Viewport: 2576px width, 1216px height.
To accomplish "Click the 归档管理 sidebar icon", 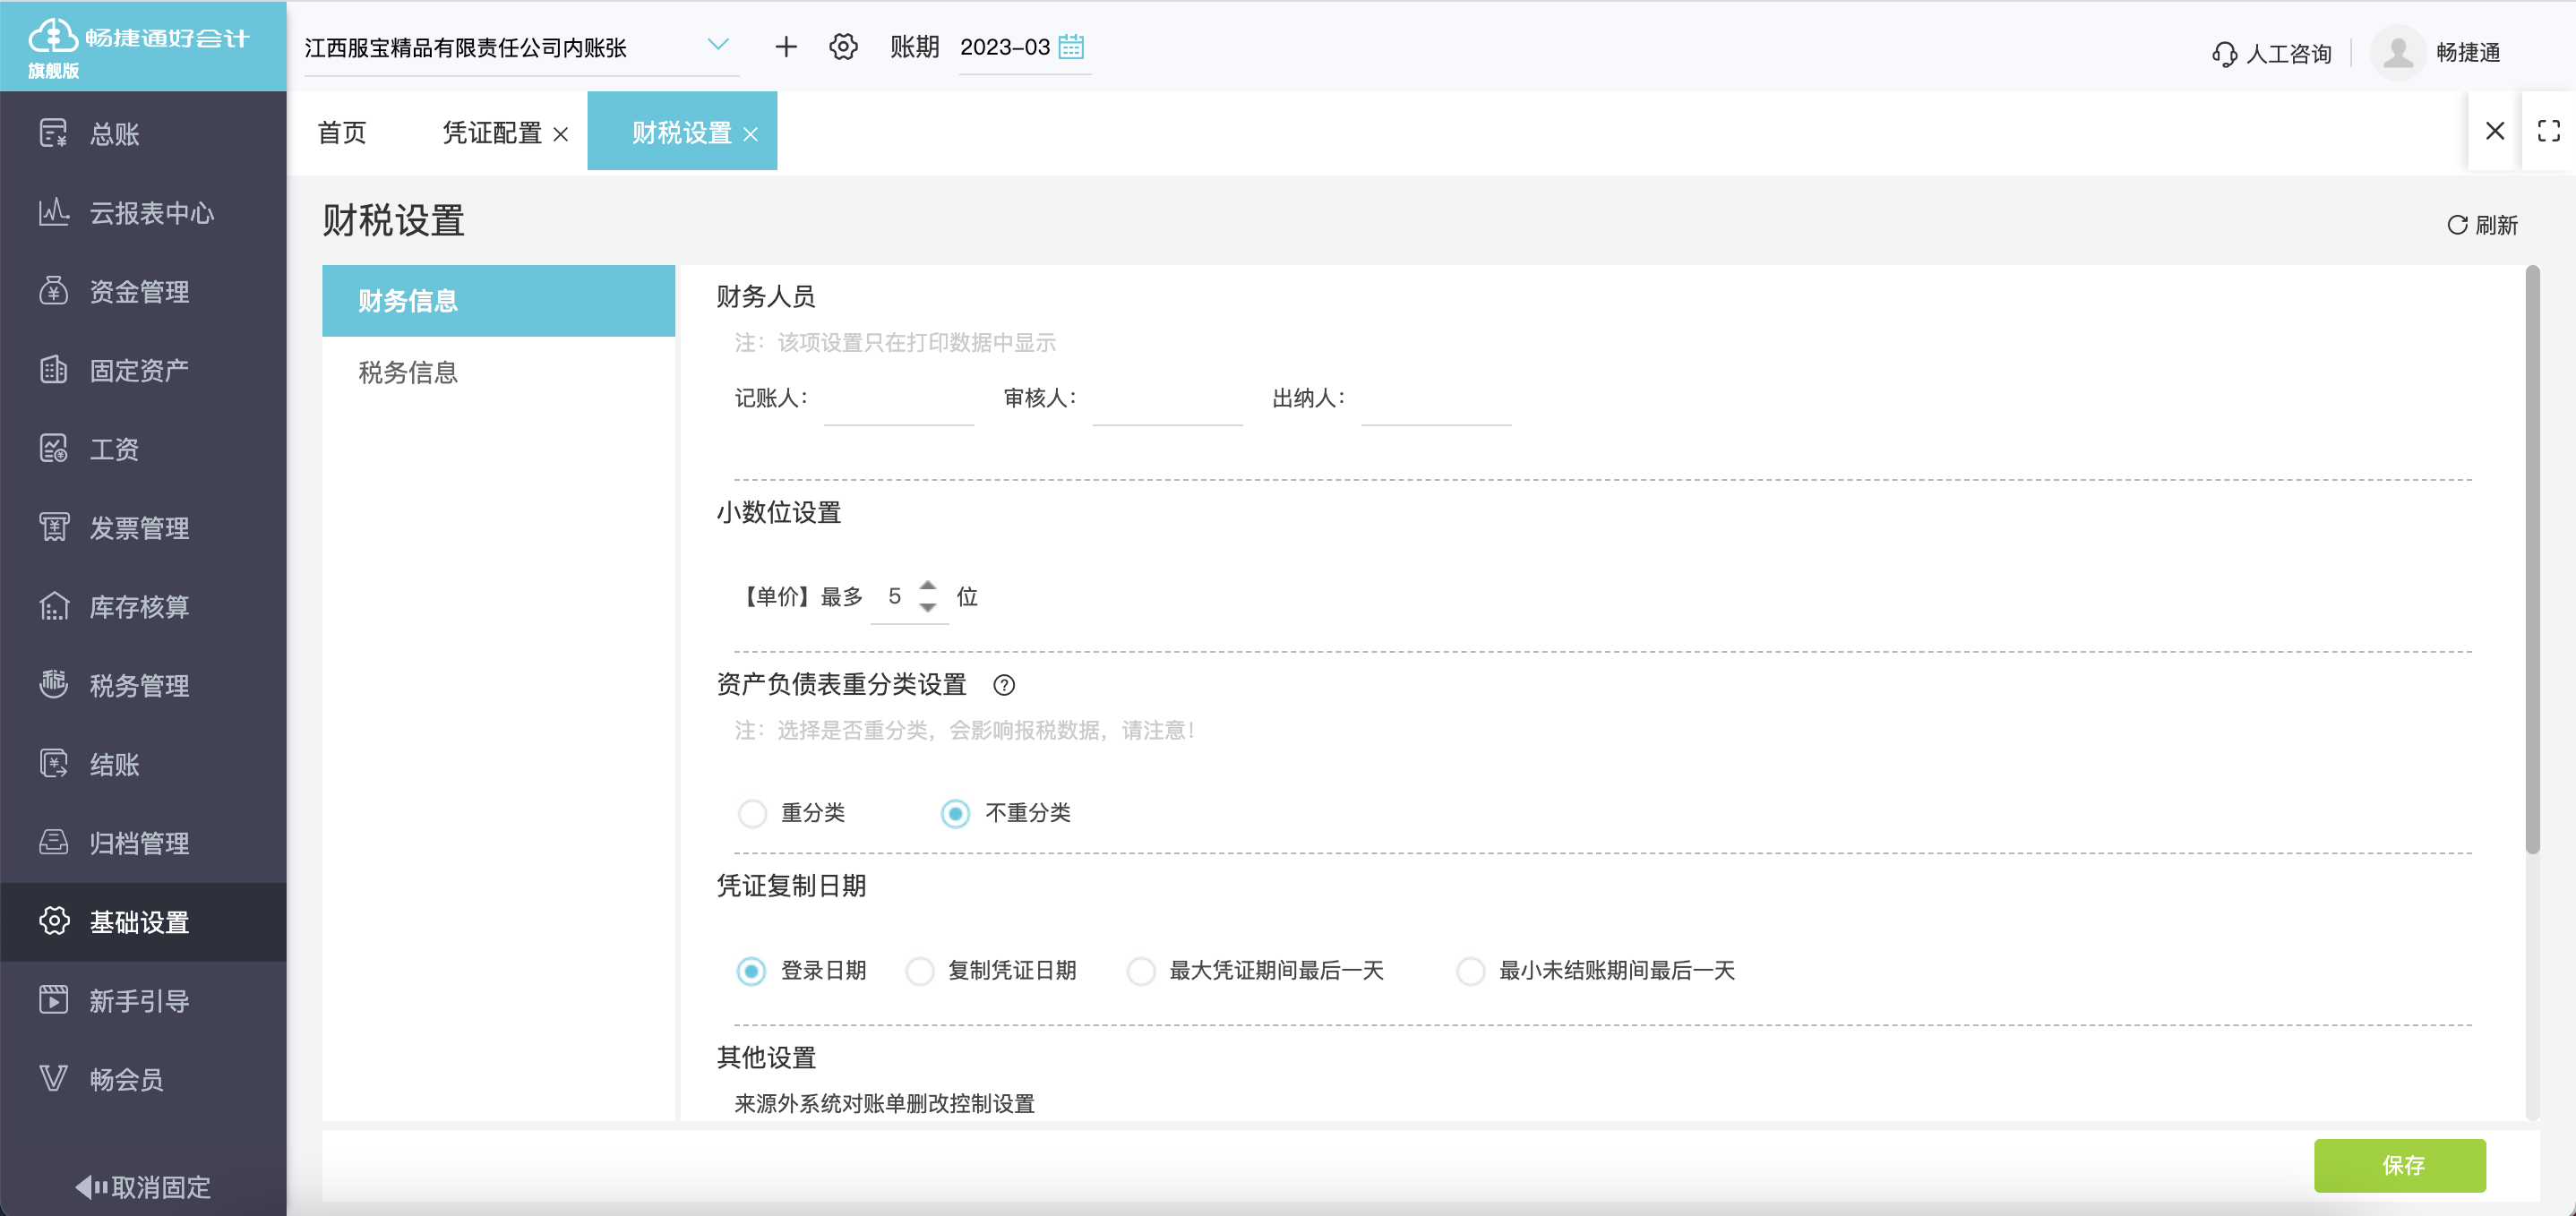I will pyautogui.click(x=49, y=843).
